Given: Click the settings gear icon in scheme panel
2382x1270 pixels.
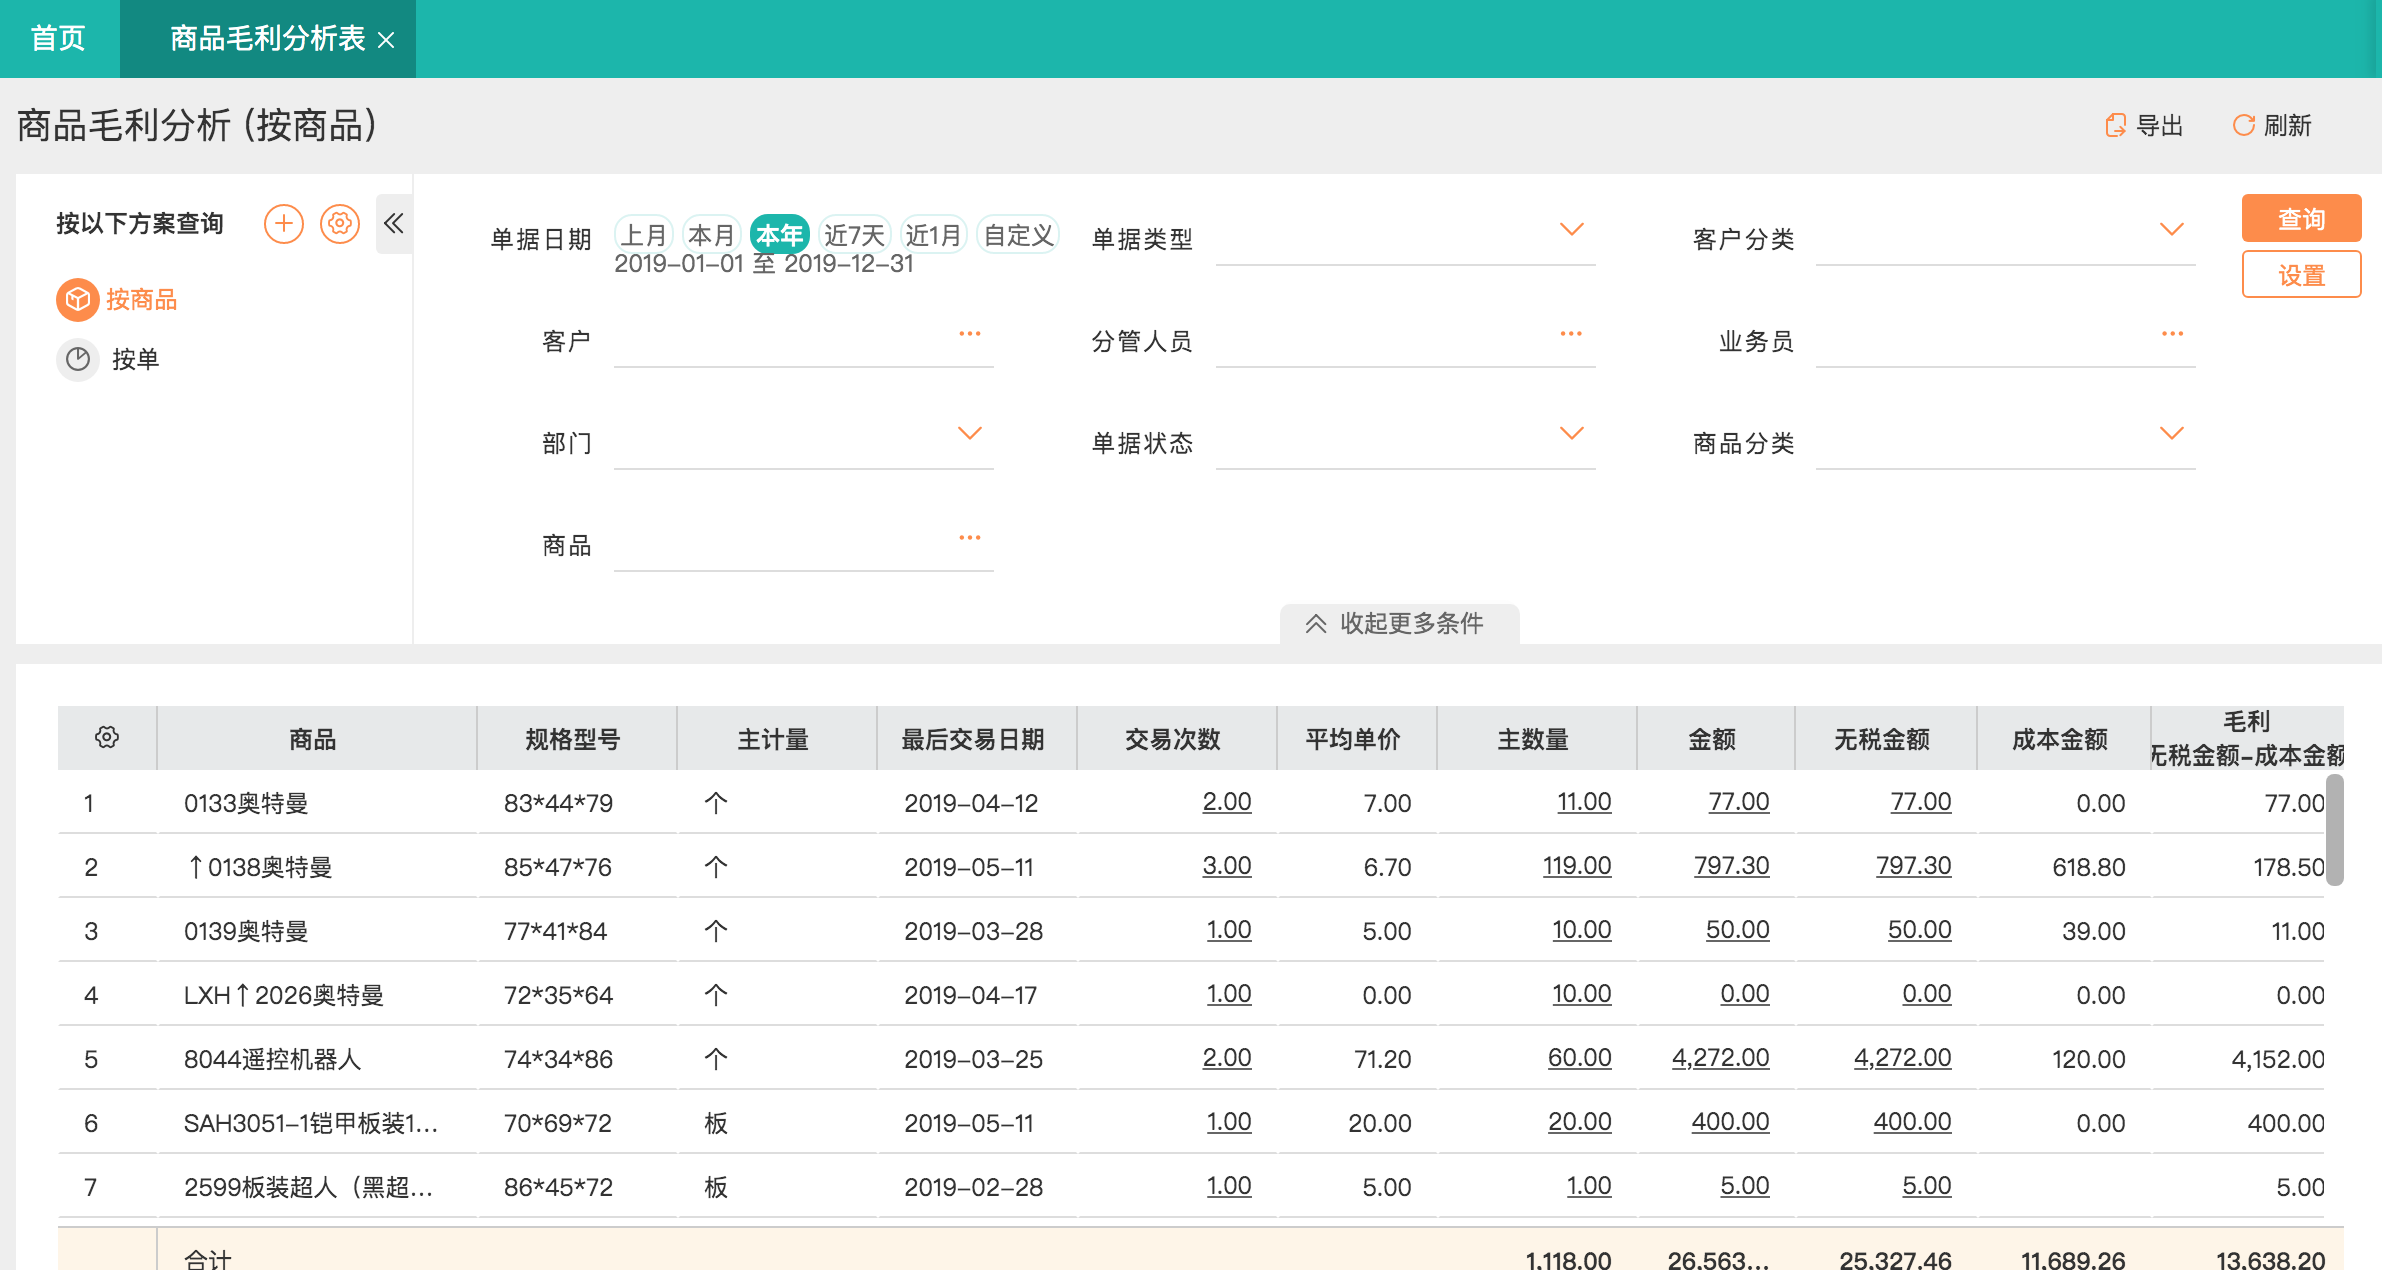Looking at the screenshot, I should pyautogui.click(x=339, y=222).
